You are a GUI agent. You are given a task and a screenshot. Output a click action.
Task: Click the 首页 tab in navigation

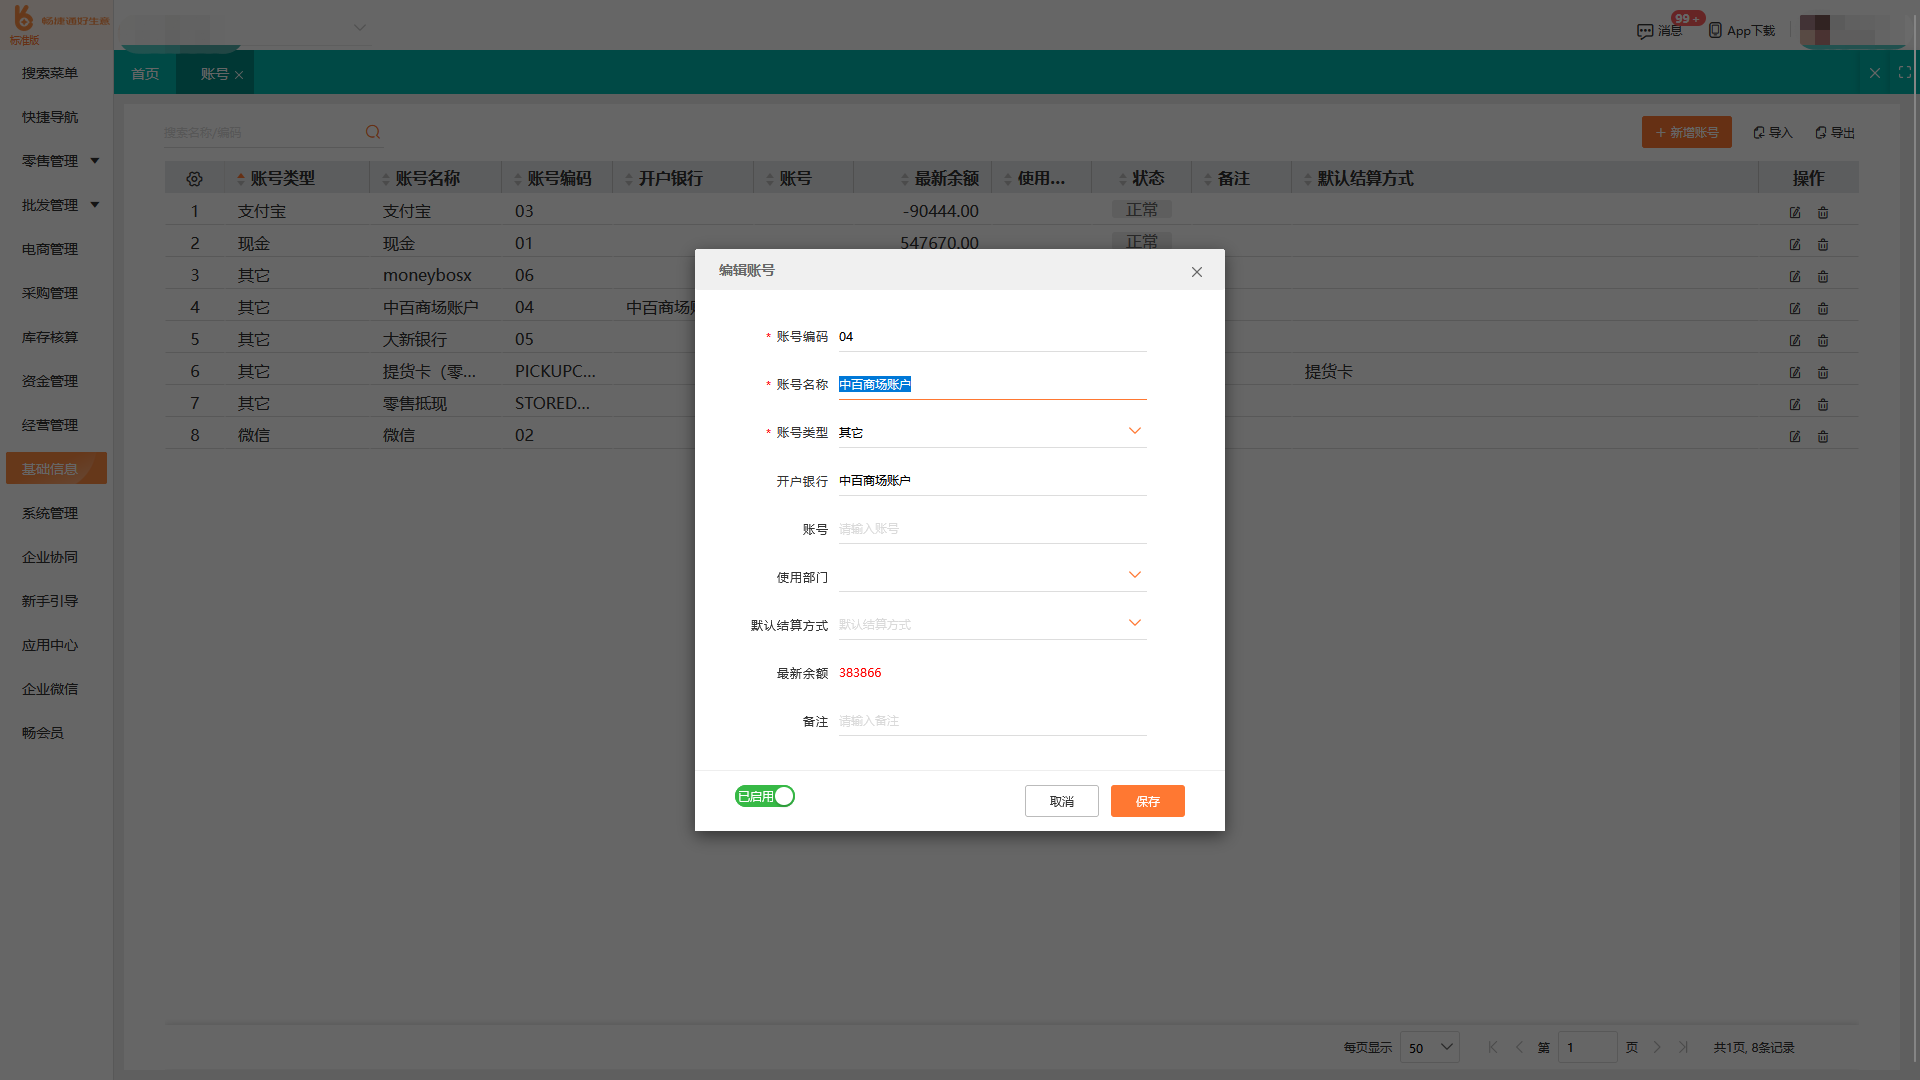click(x=145, y=74)
